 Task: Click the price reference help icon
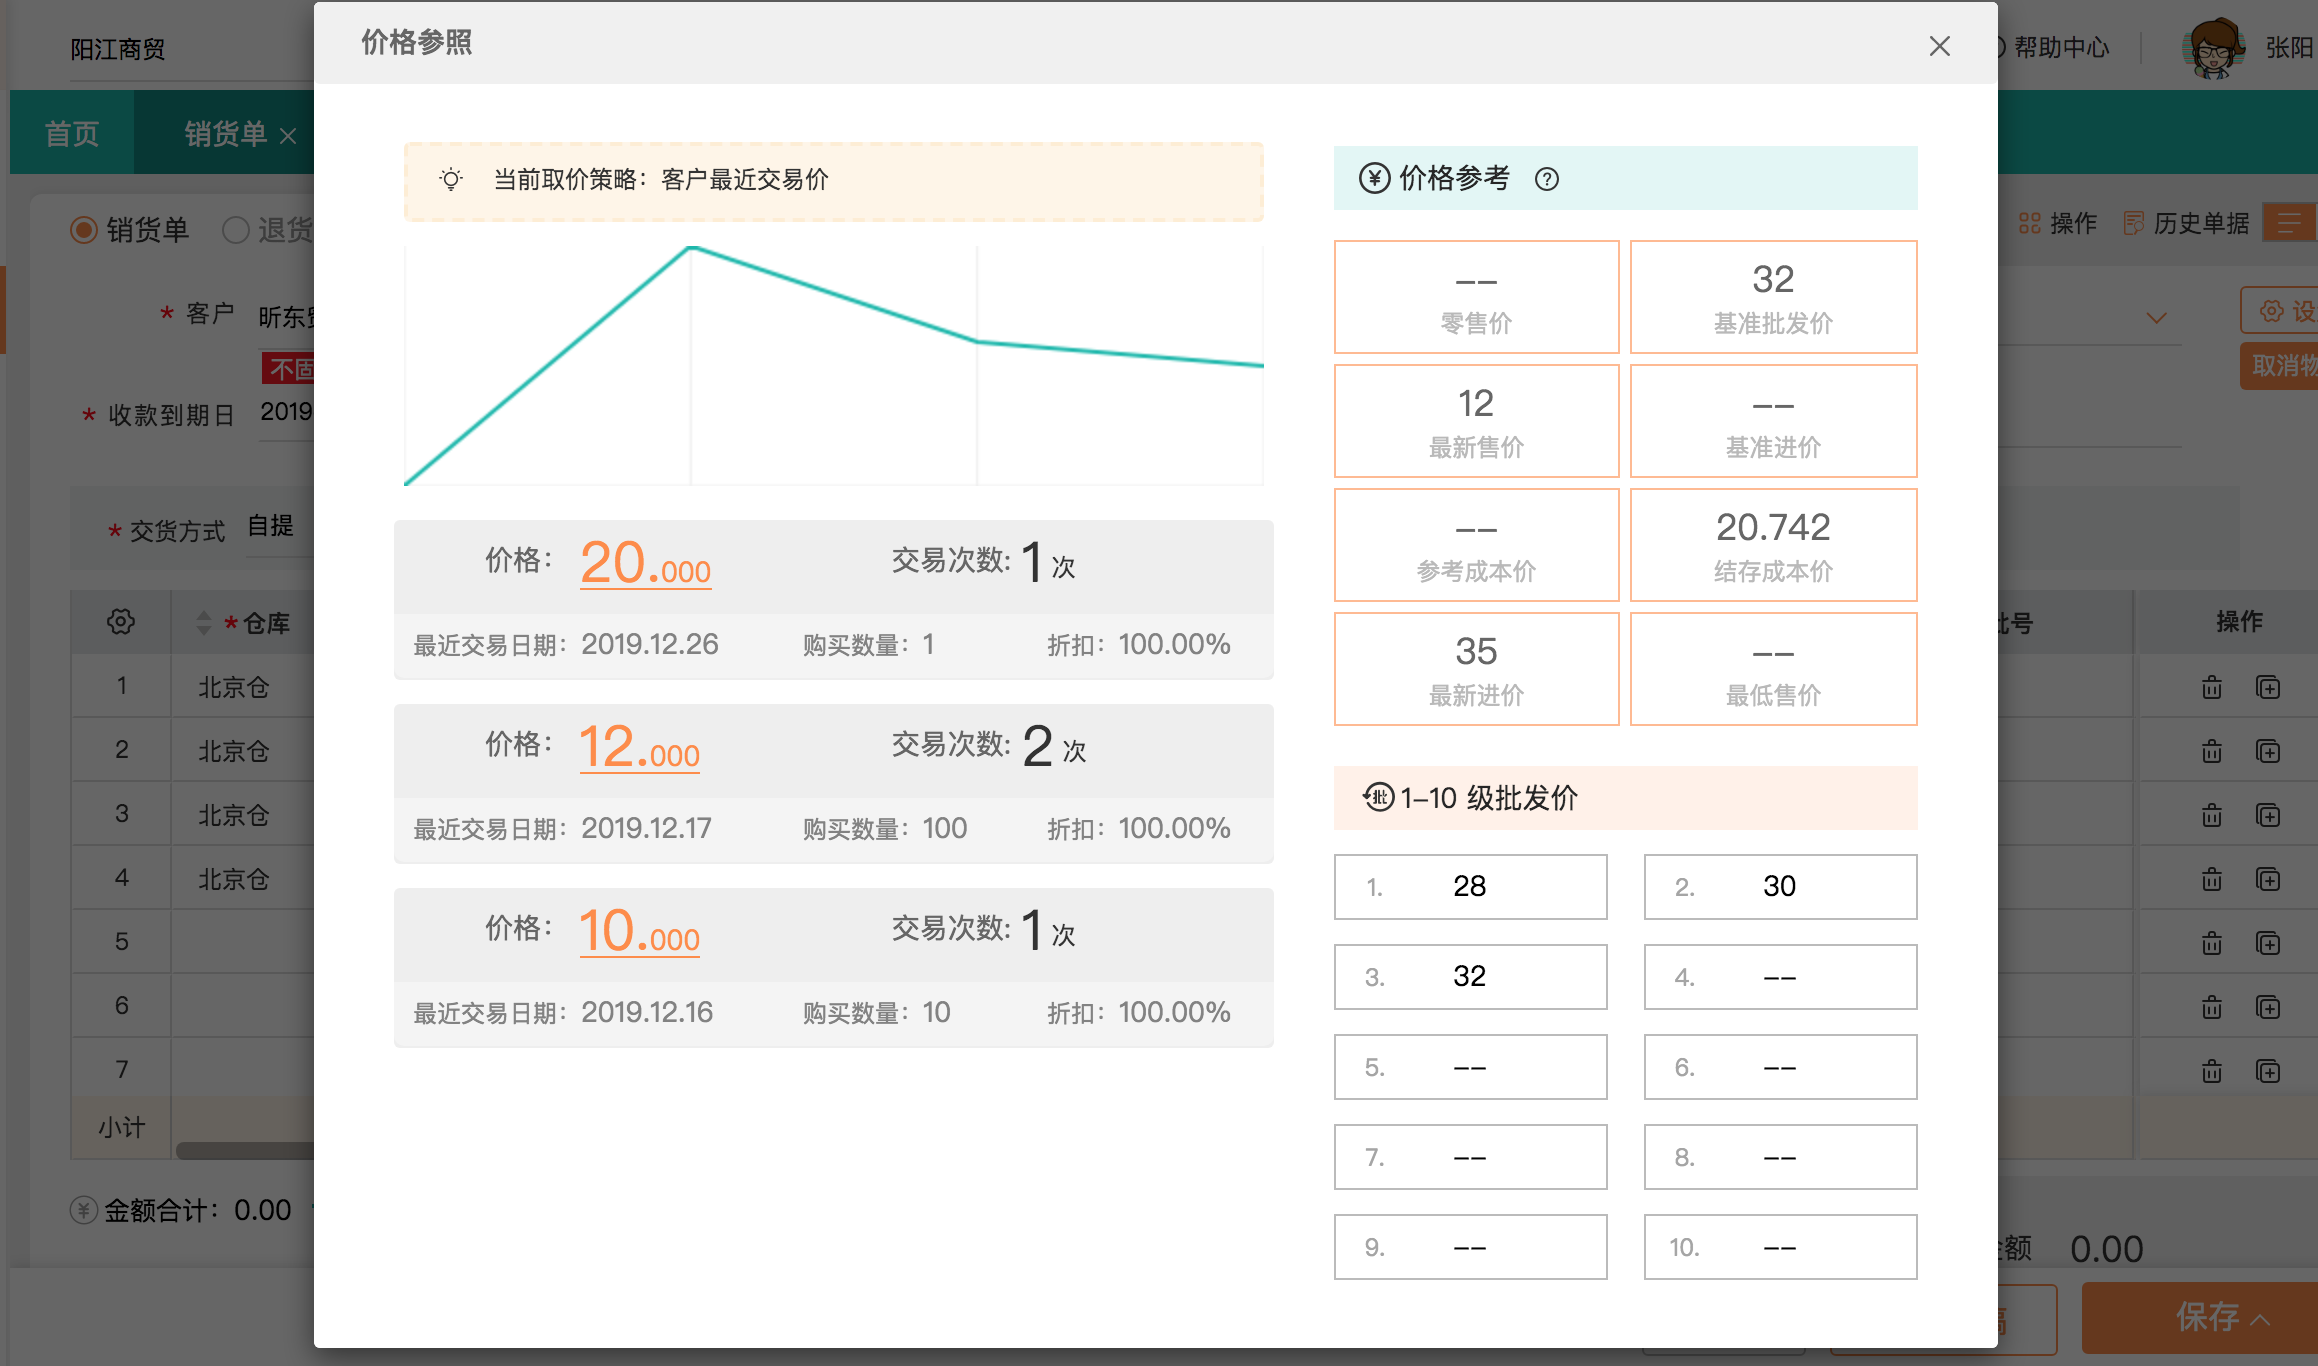pos(1544,181)
